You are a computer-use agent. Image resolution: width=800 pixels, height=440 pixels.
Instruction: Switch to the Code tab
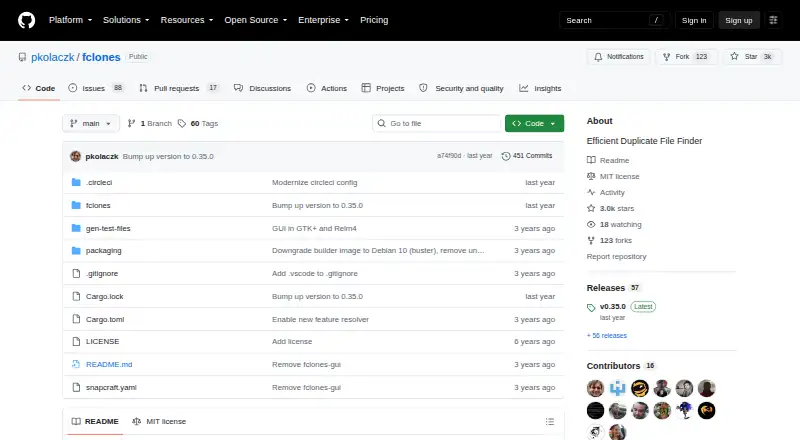39,88
